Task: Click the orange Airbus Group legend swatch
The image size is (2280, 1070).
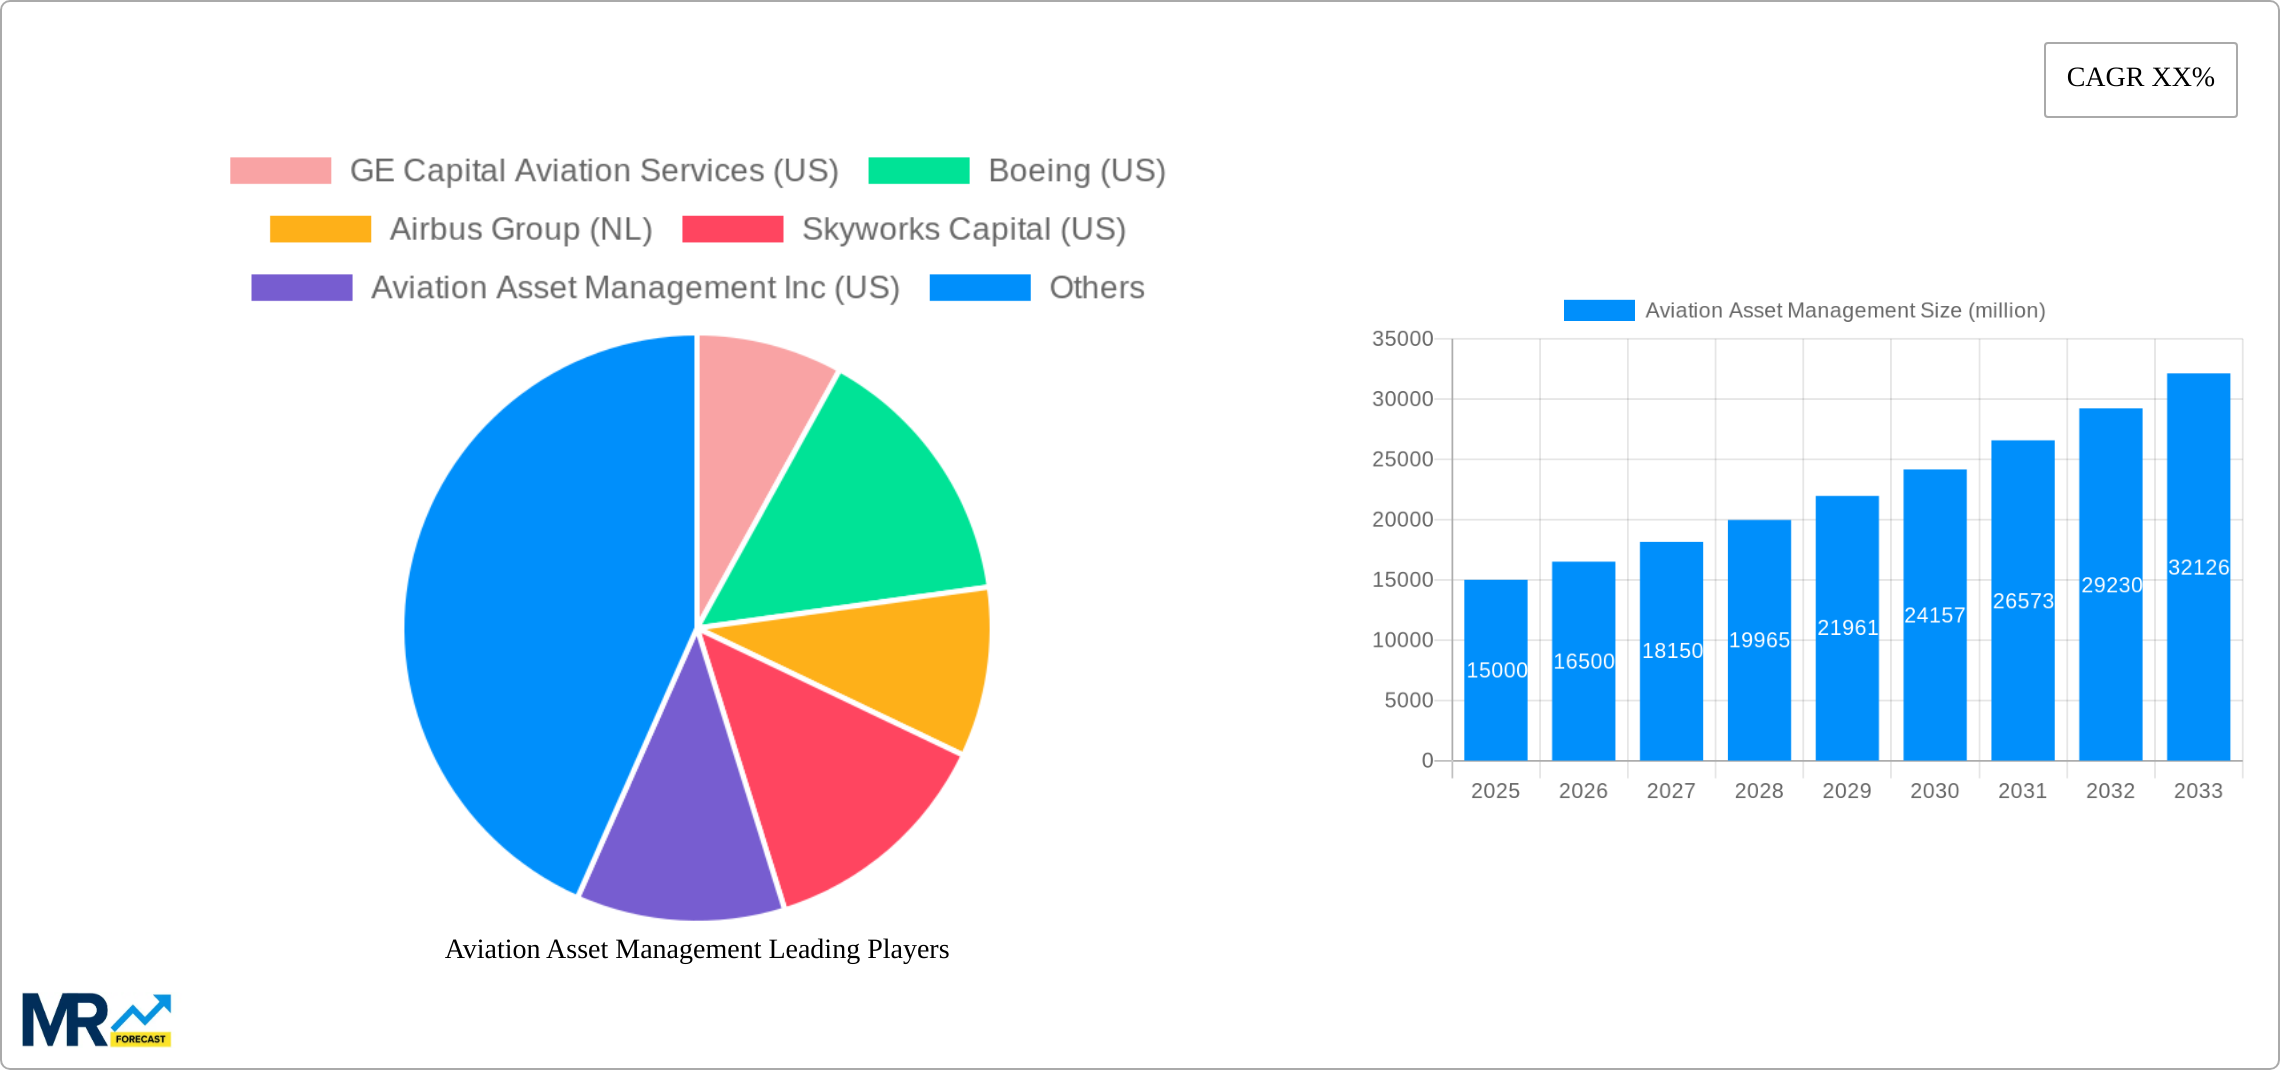Action: click(320, 229)
